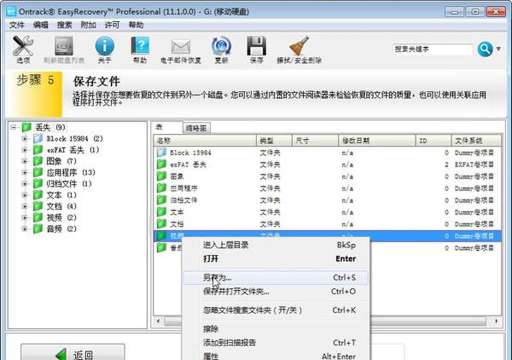Open the 帮助 help book icon
Image resolution: width=512 pixels, height=360 pixels.
pos(140,49)
